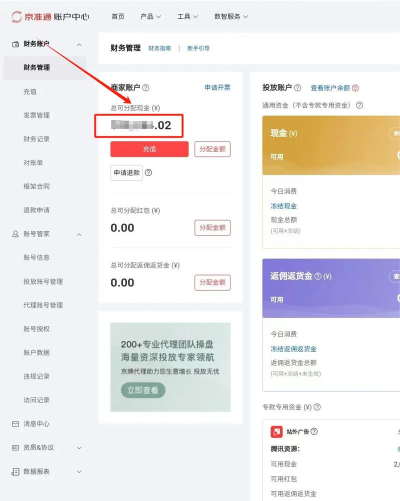Open 发票管理 in the sidebar
Viewport: 400px width, 501px height.
coord(36,115)
